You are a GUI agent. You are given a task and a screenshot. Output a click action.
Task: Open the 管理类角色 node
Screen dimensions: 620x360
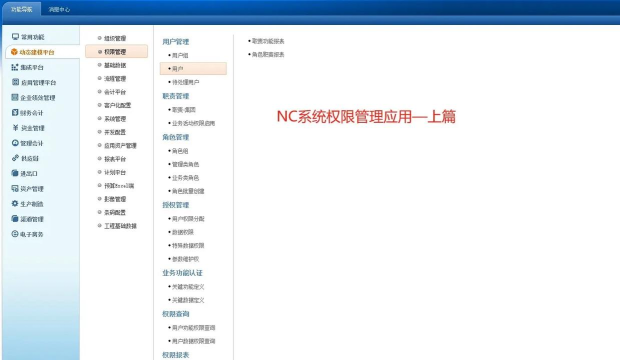click(x=185, y=164)
